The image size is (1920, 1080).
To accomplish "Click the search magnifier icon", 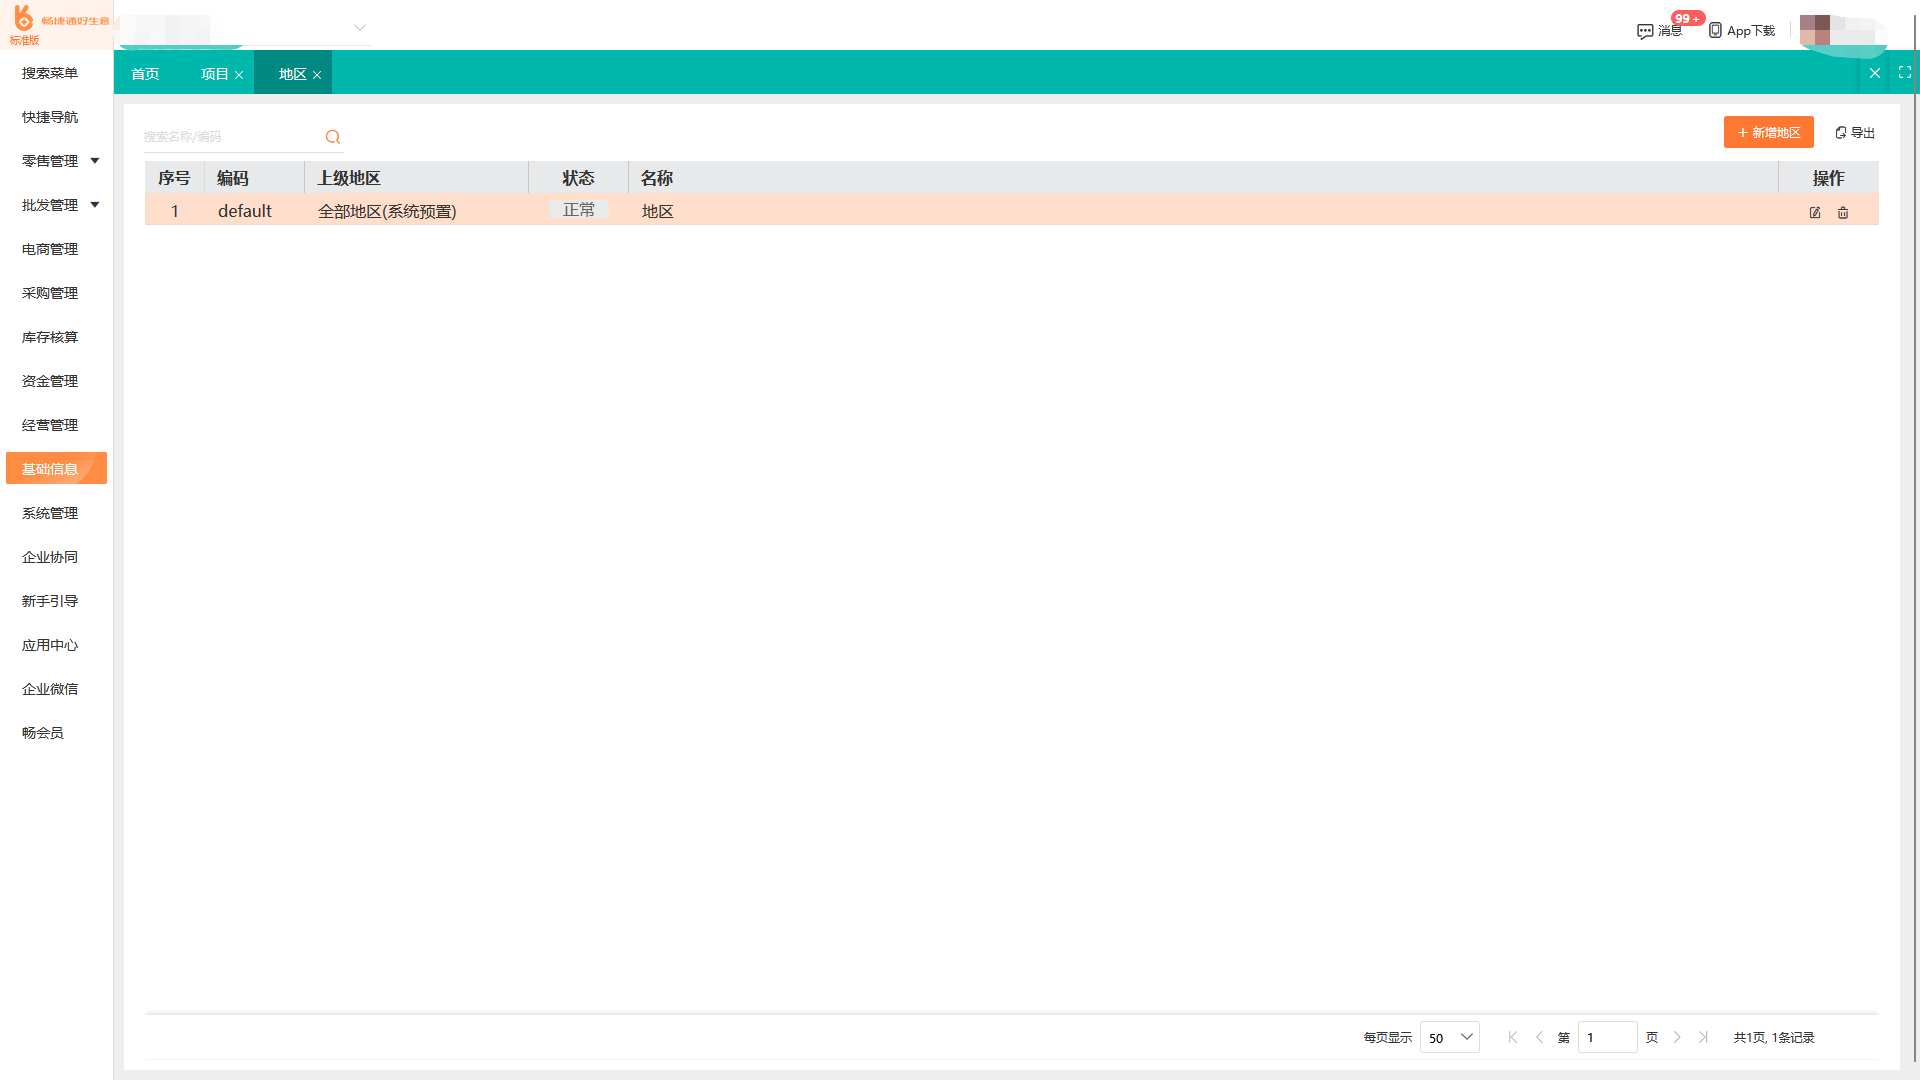I will pyautogui.click(x=334, y=136).
